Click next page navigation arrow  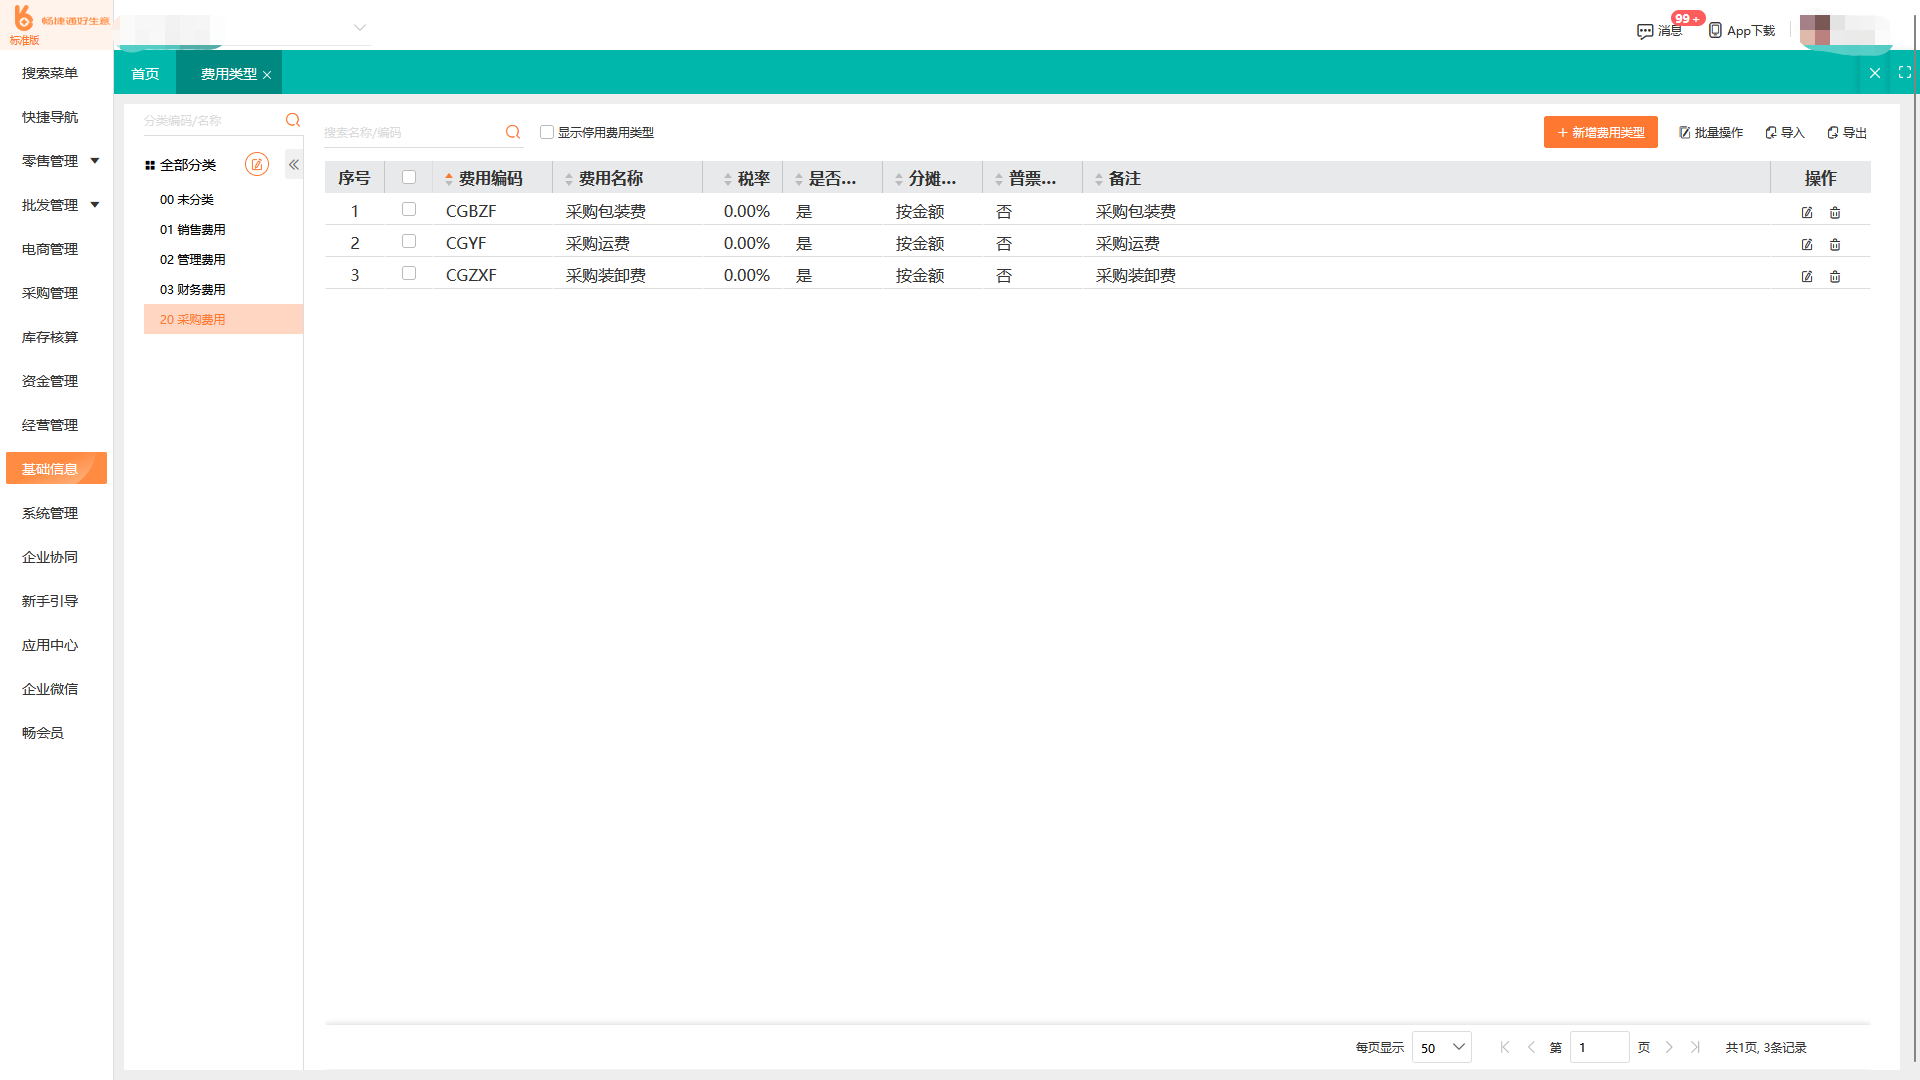(1669, 1047)
